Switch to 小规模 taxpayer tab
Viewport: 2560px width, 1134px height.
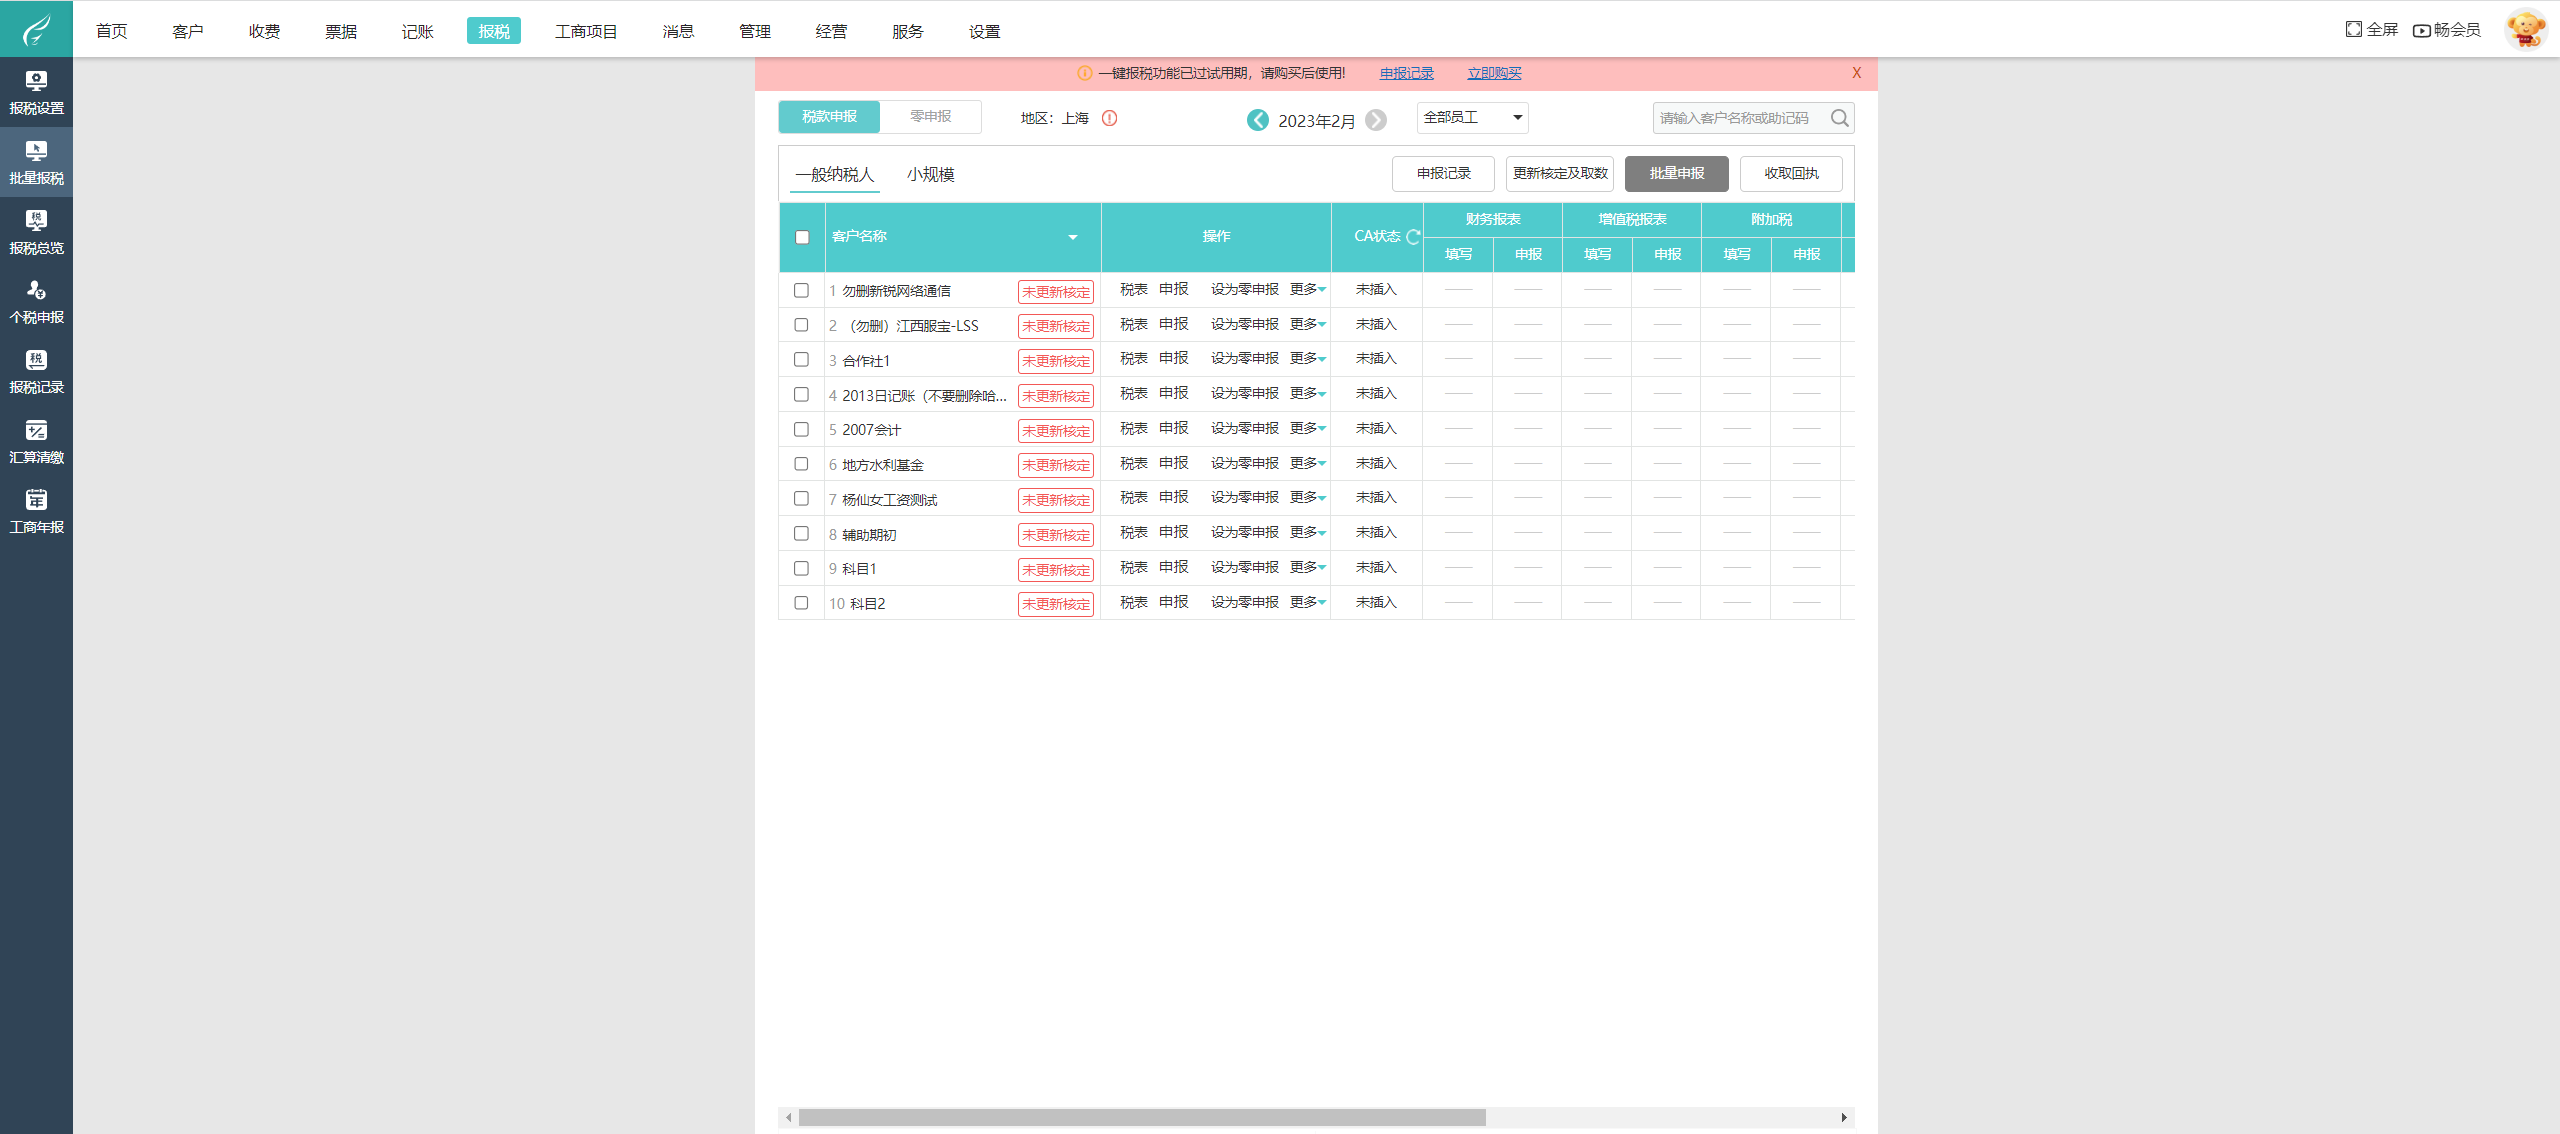coord(931,173)
